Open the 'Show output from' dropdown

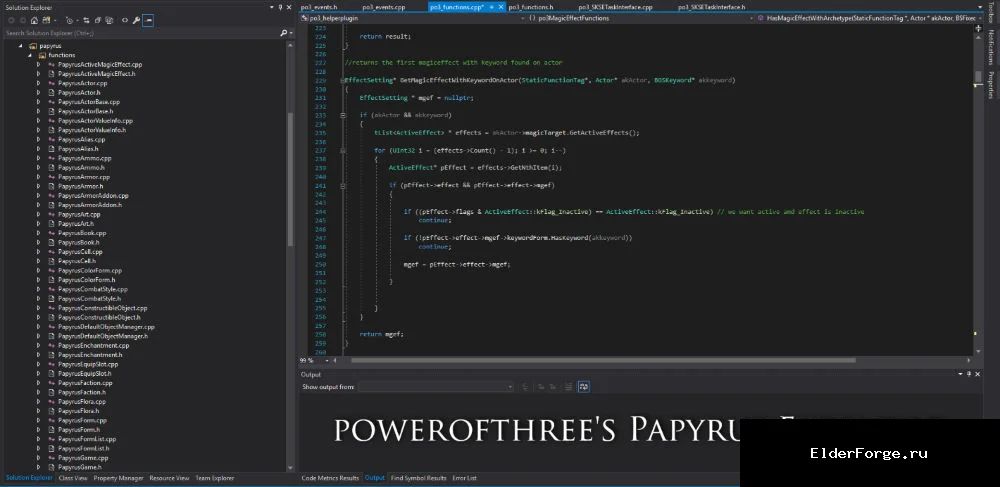point(435,386)
